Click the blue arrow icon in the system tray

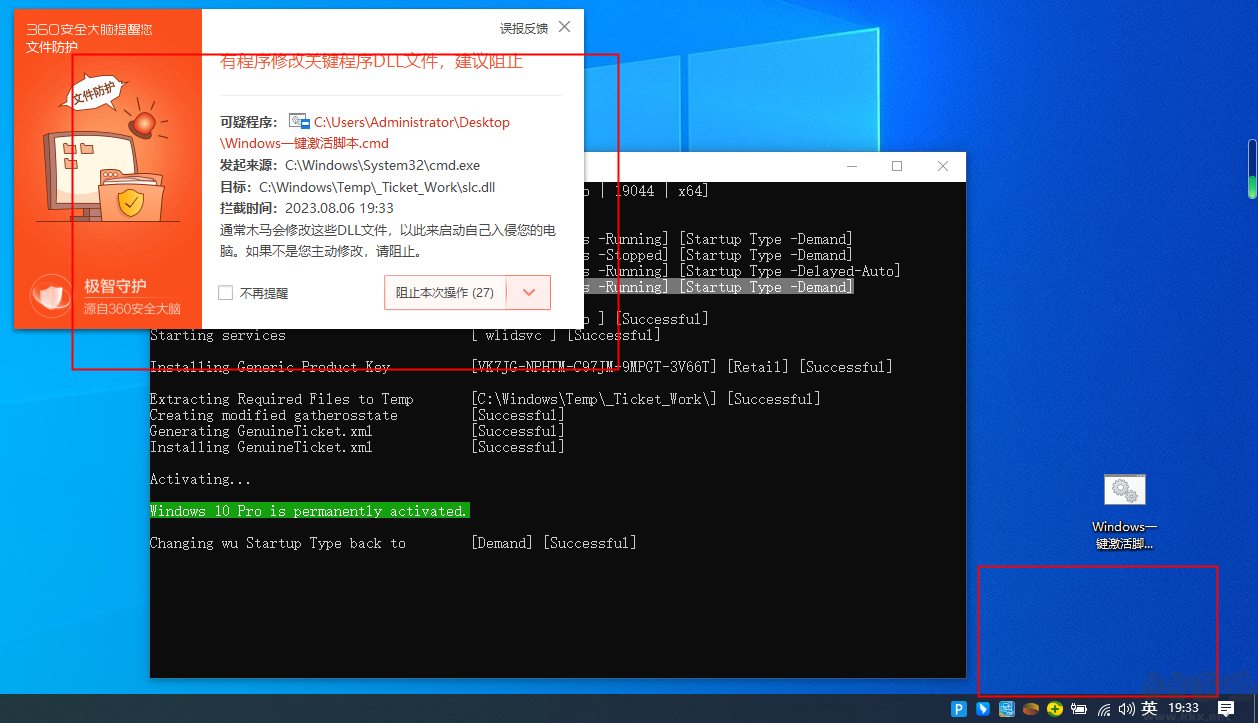point(983,708)
